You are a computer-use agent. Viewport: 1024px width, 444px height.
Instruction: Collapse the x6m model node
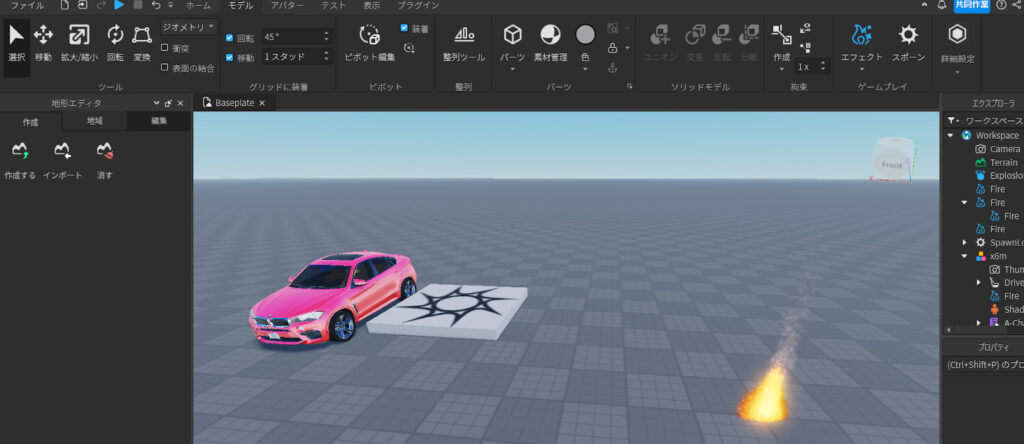point(965,256)
